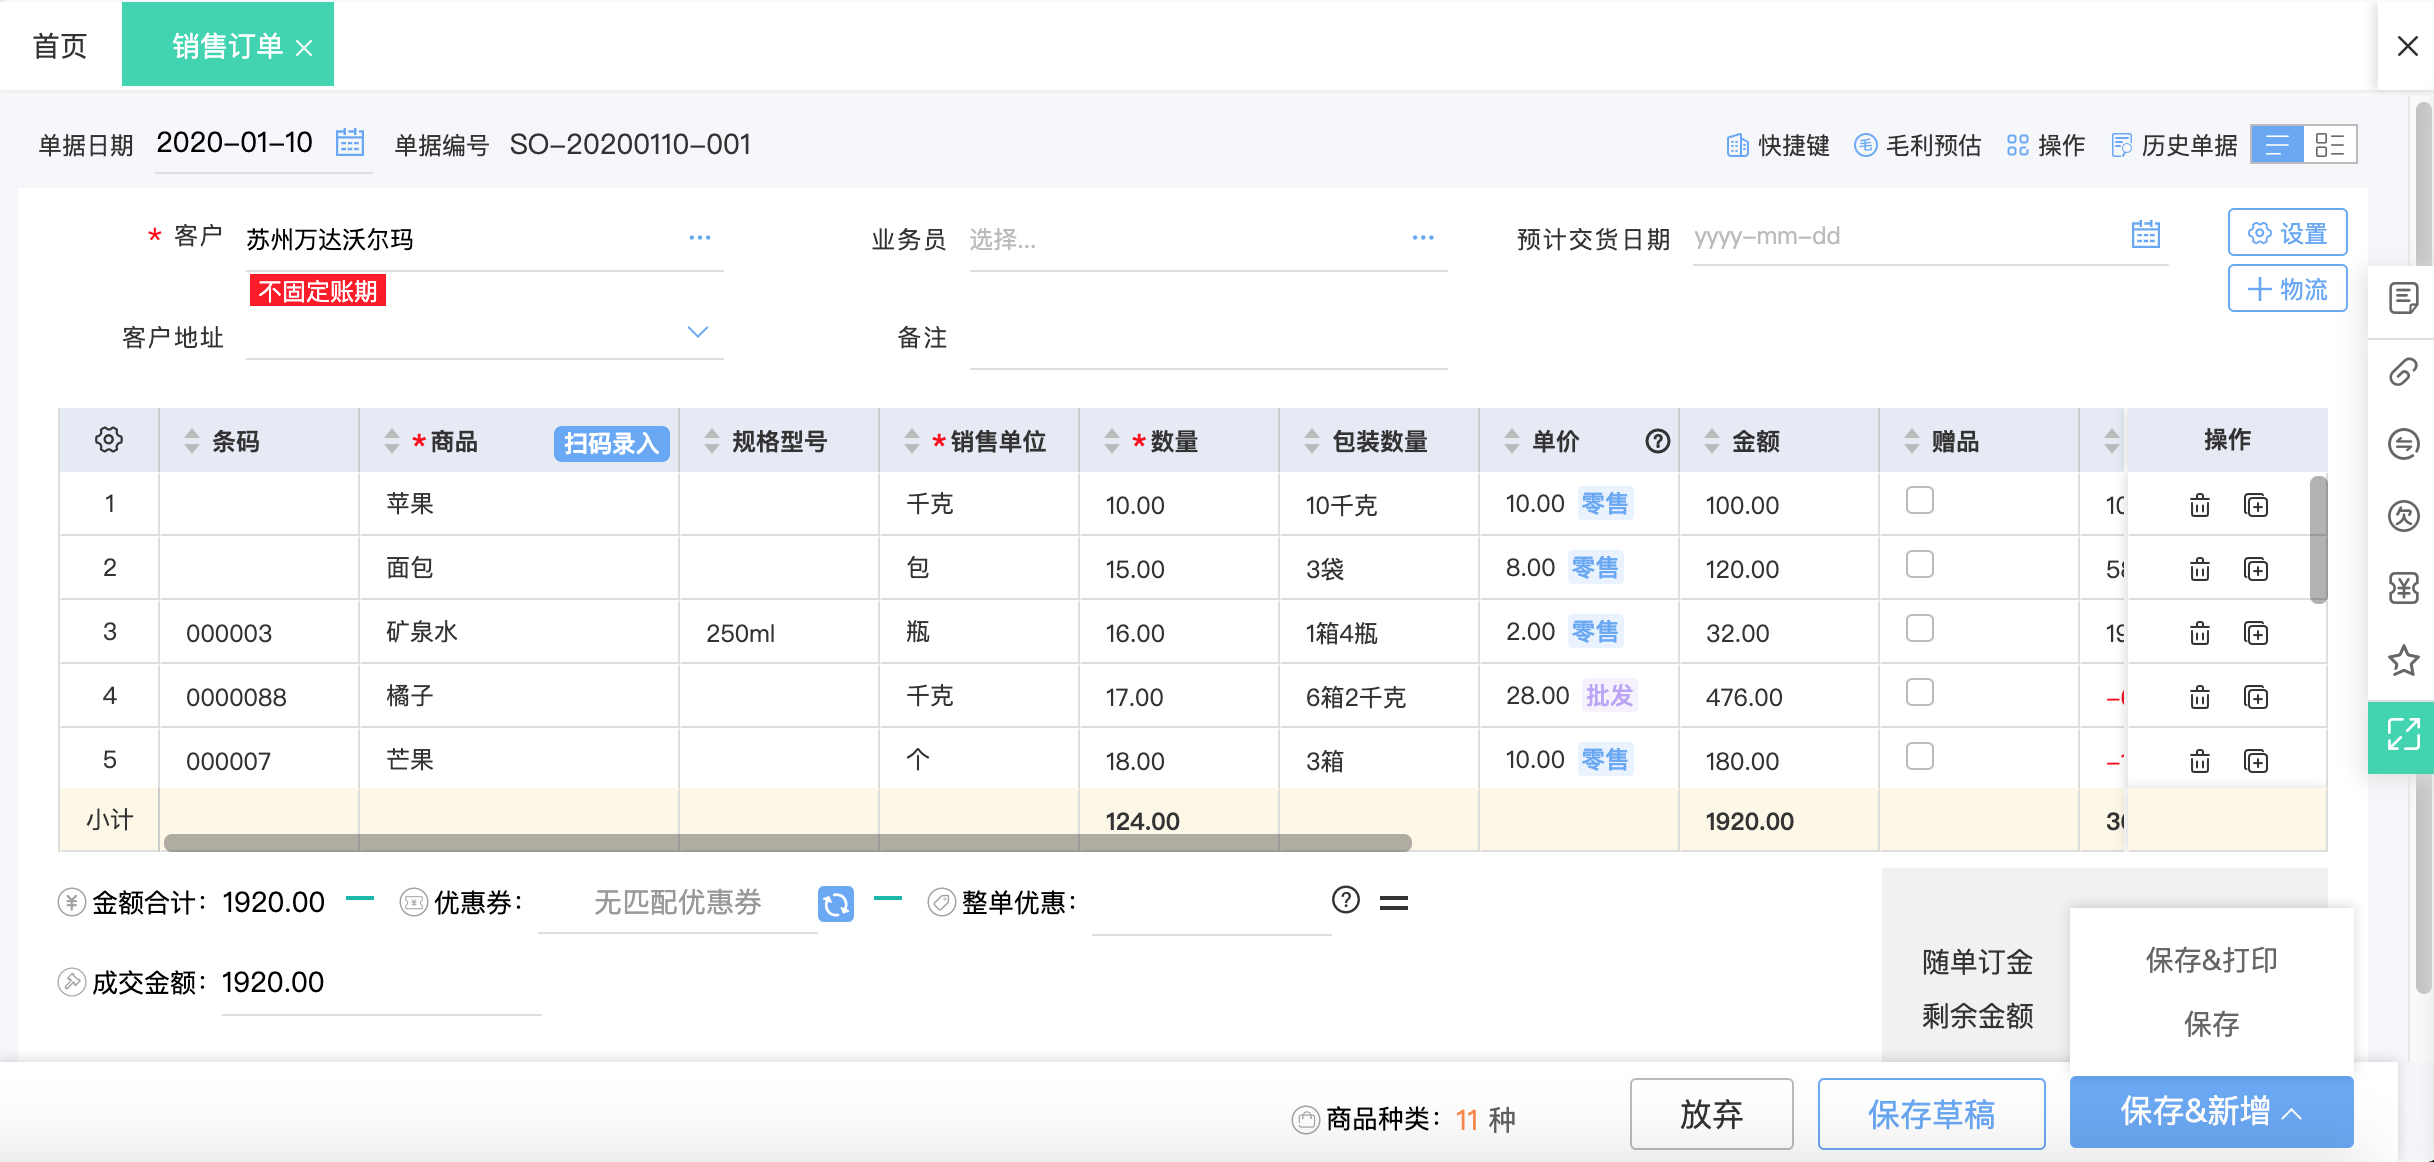Click 保存草稿 button to save draft
The height and width of the screenshot is (1162, 2434).
[1928, 1114]
